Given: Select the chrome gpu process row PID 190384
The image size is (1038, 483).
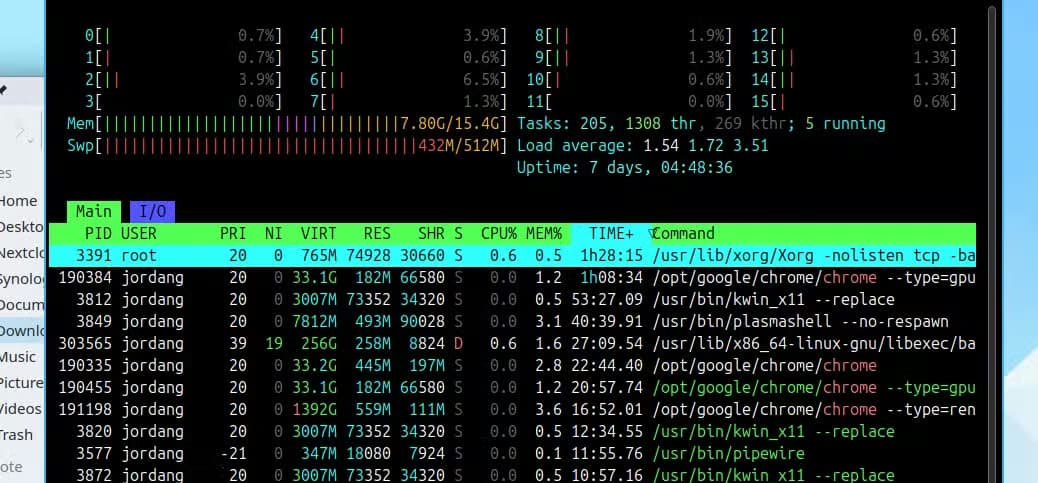Looking at the screenshot, I should [x=512, y=277].
